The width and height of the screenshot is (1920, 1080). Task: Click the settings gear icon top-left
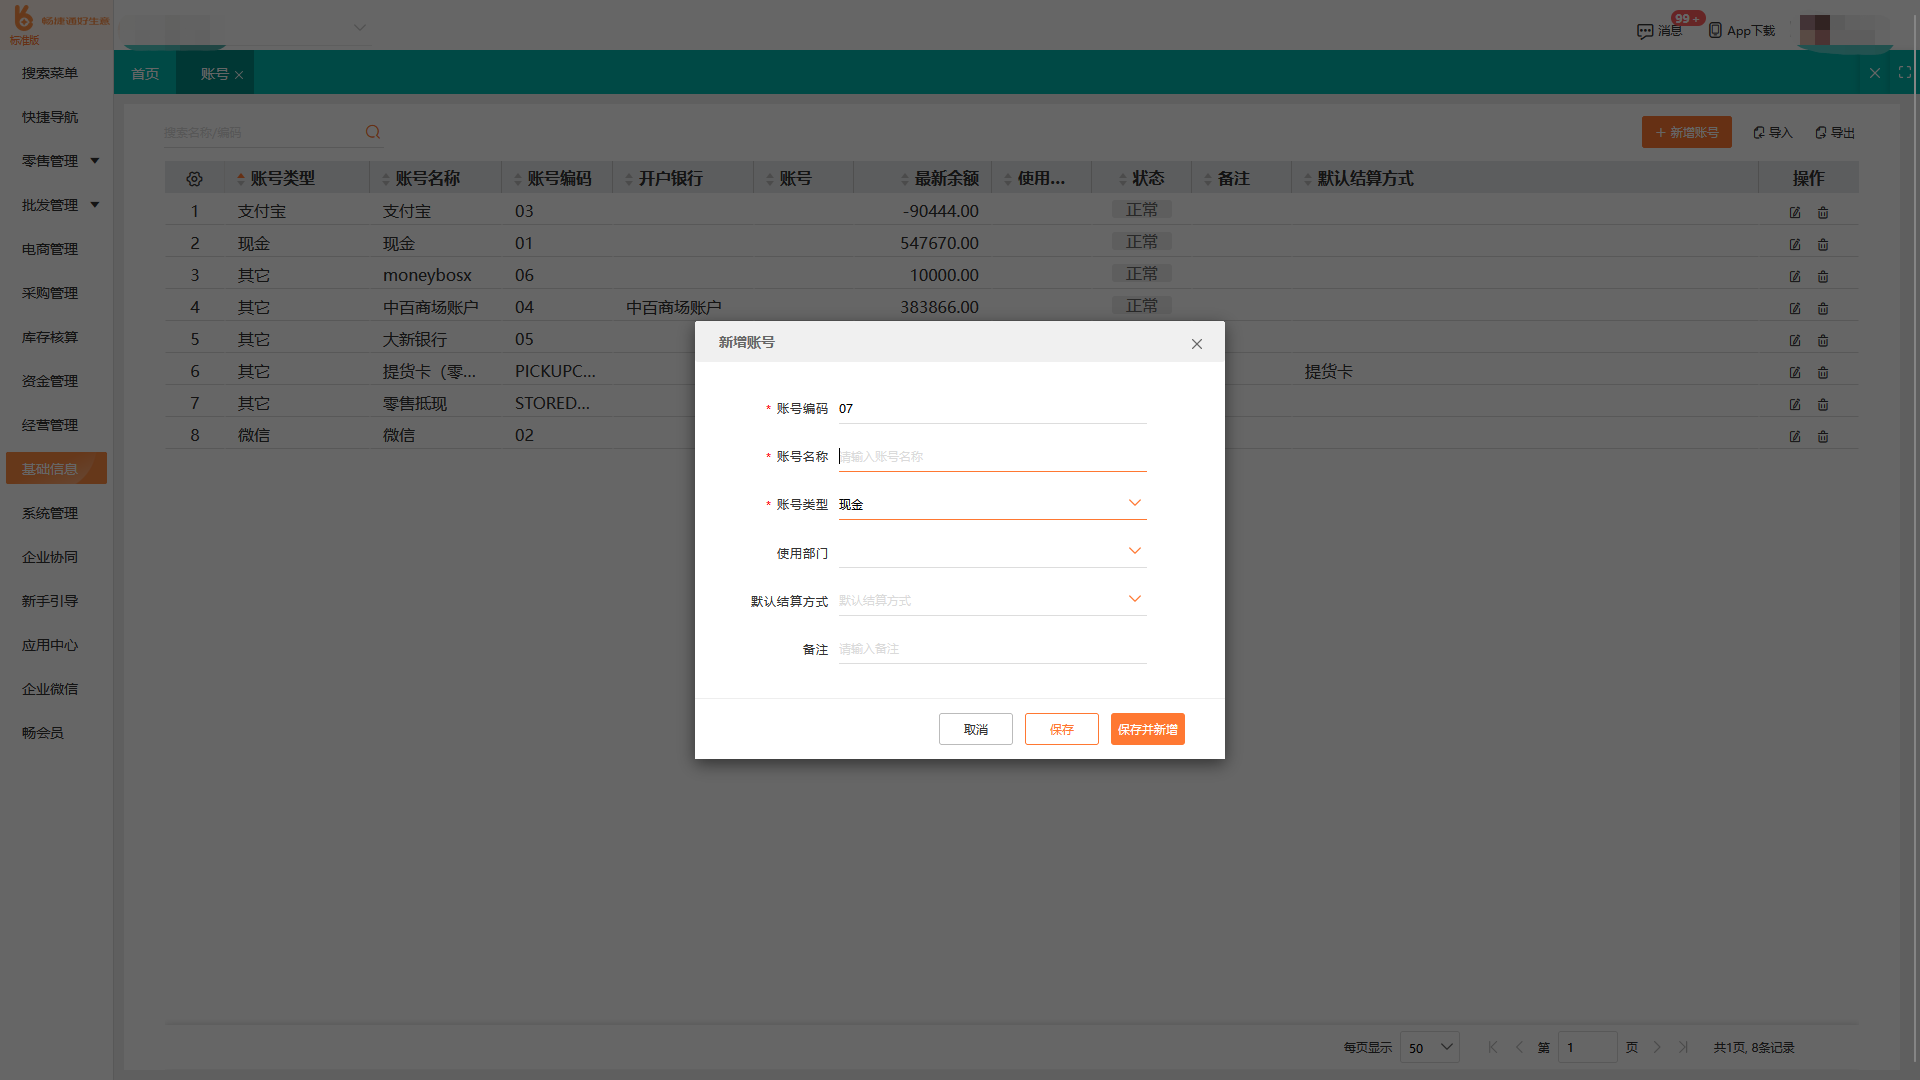pos(194,177)
